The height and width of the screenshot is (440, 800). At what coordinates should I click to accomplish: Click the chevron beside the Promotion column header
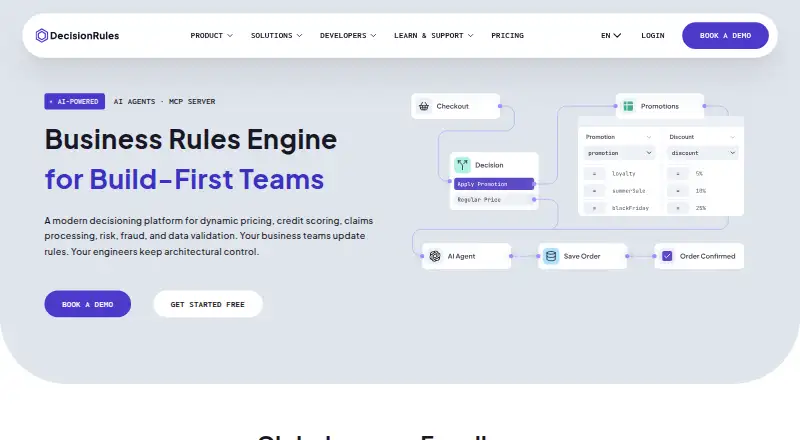point(648,137)
